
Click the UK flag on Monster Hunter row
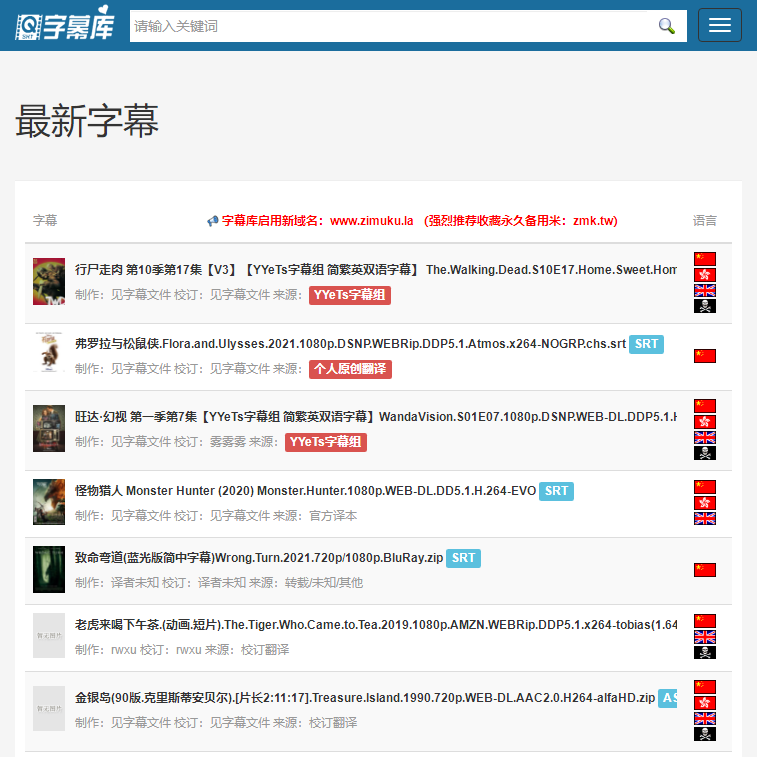[x=705, y=519]
